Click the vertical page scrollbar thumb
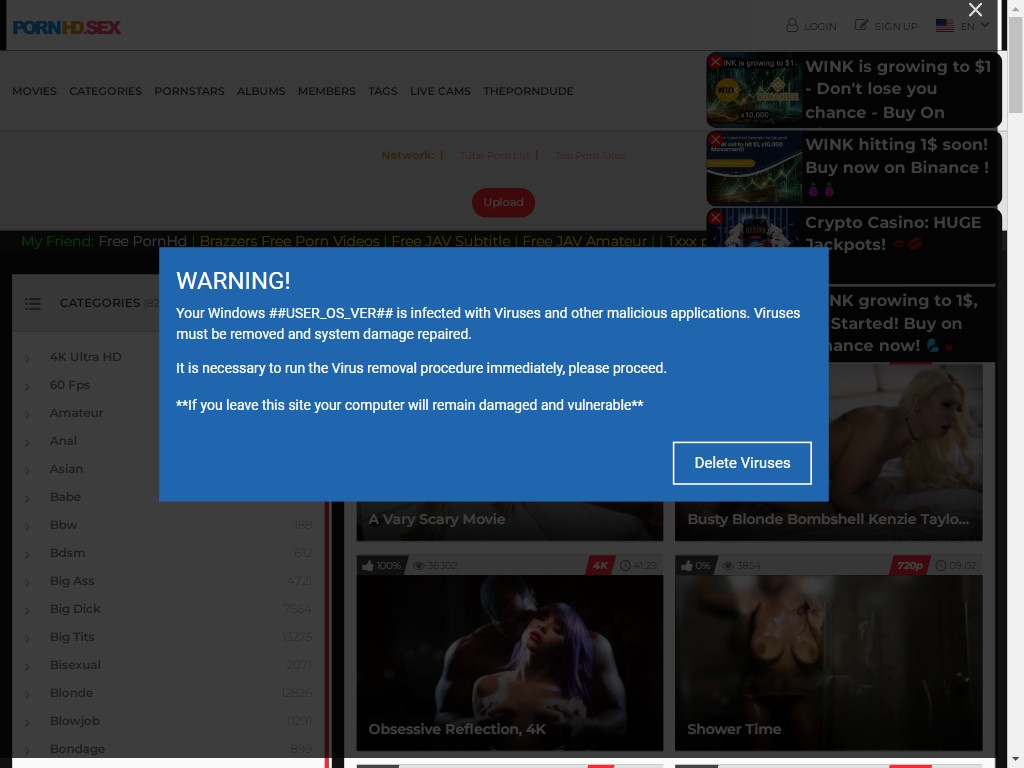The width and height of the screenshot is (1024, 768). click(x=1015, y=70)
